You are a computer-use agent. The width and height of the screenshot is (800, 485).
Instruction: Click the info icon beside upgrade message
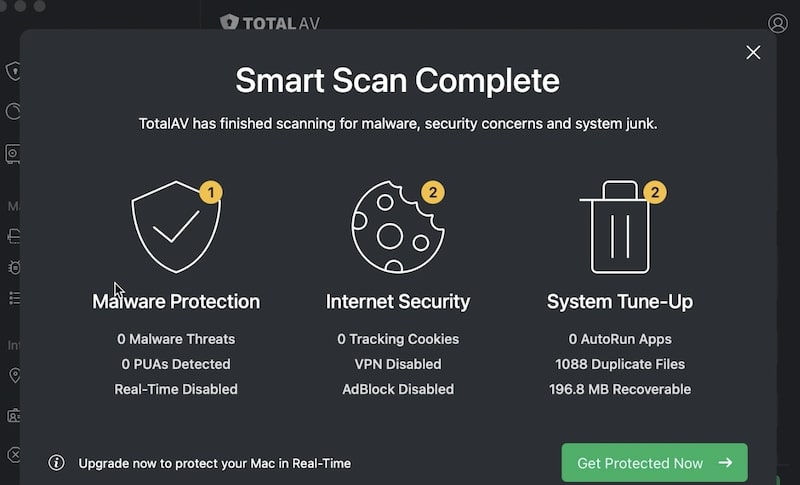point(56,463)
